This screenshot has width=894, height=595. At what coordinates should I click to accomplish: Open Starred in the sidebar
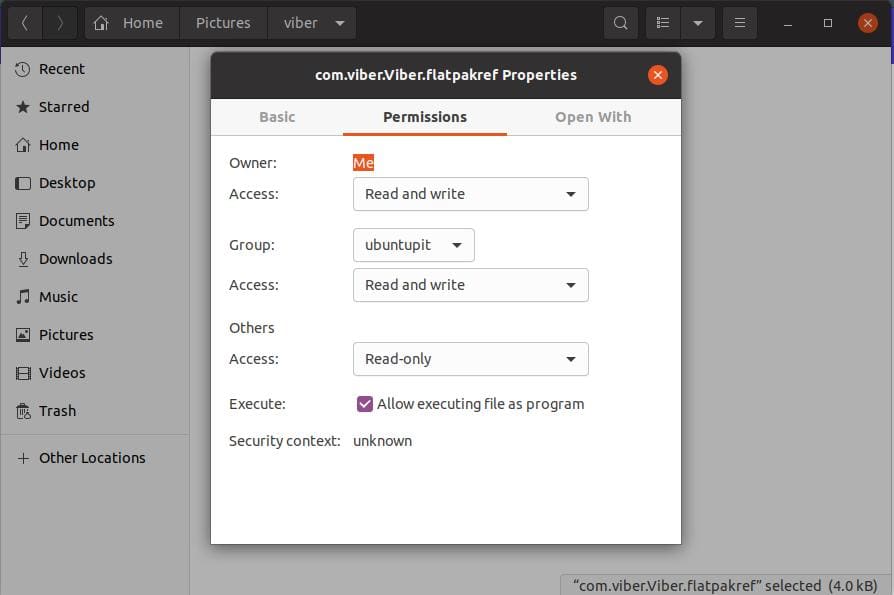coord(95,107)
